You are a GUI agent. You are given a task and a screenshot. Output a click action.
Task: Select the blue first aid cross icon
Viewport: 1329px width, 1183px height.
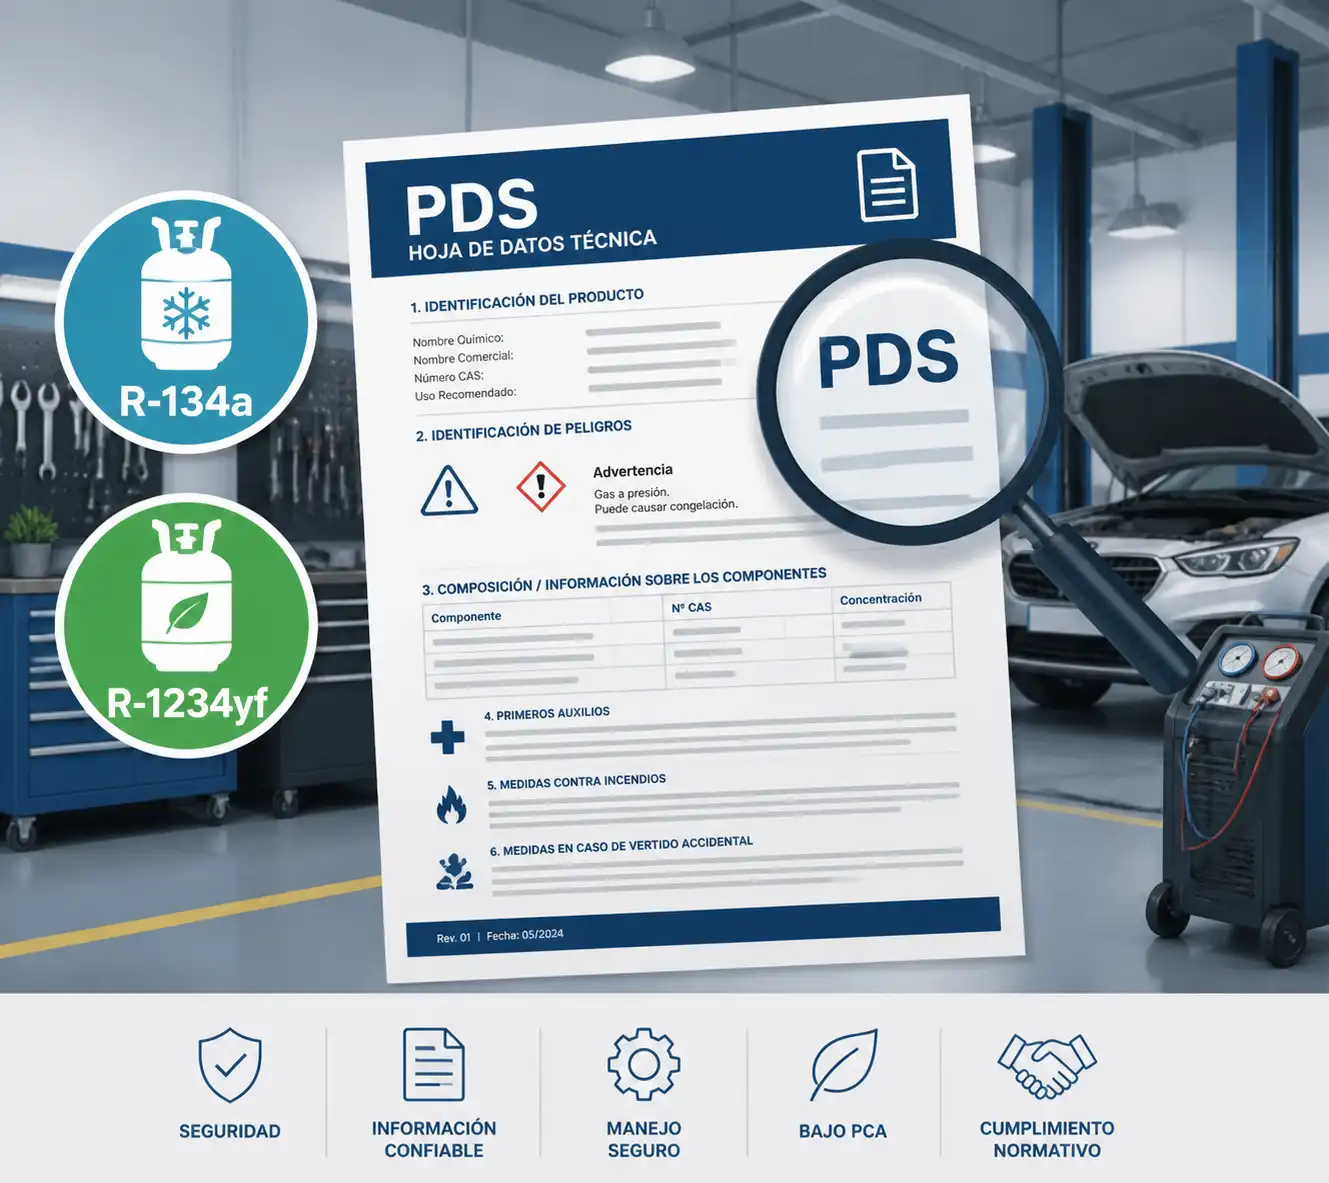click(x=447, y=737)
